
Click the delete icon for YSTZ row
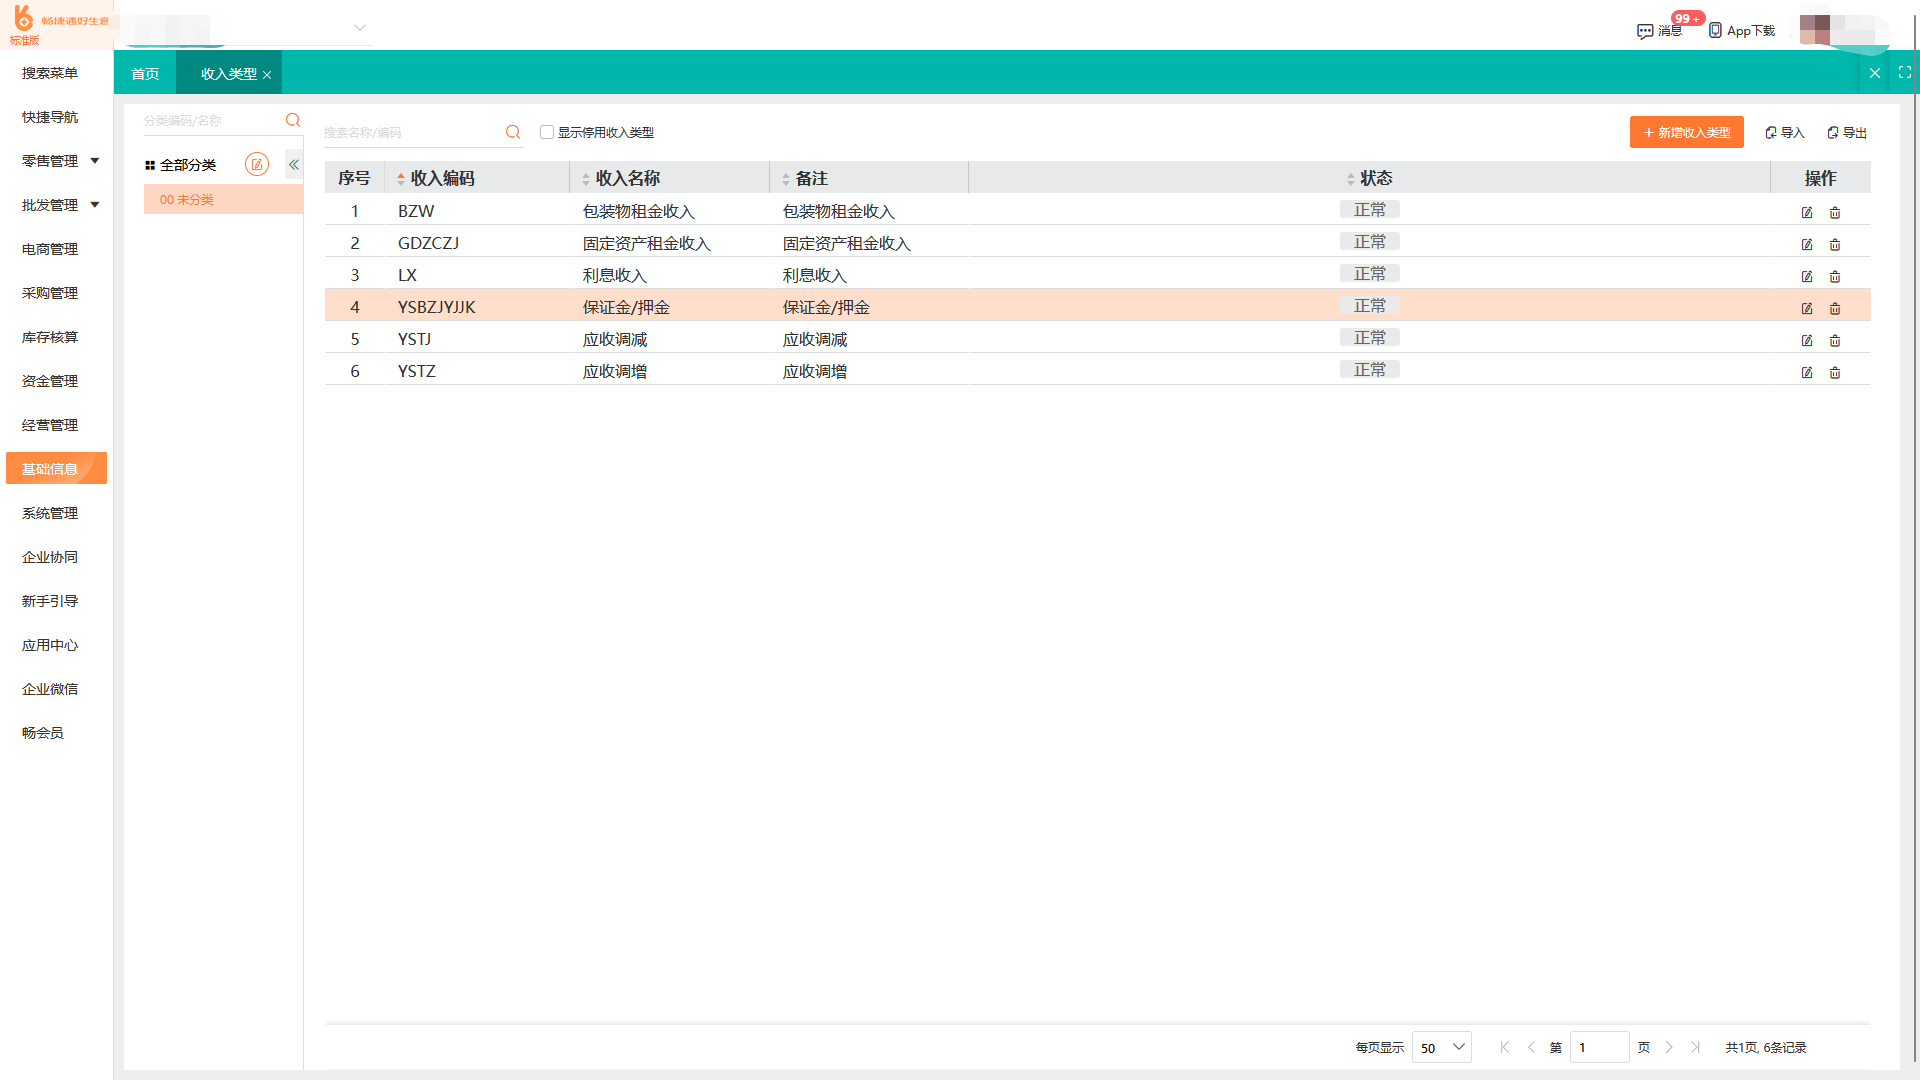[1837, 371]
